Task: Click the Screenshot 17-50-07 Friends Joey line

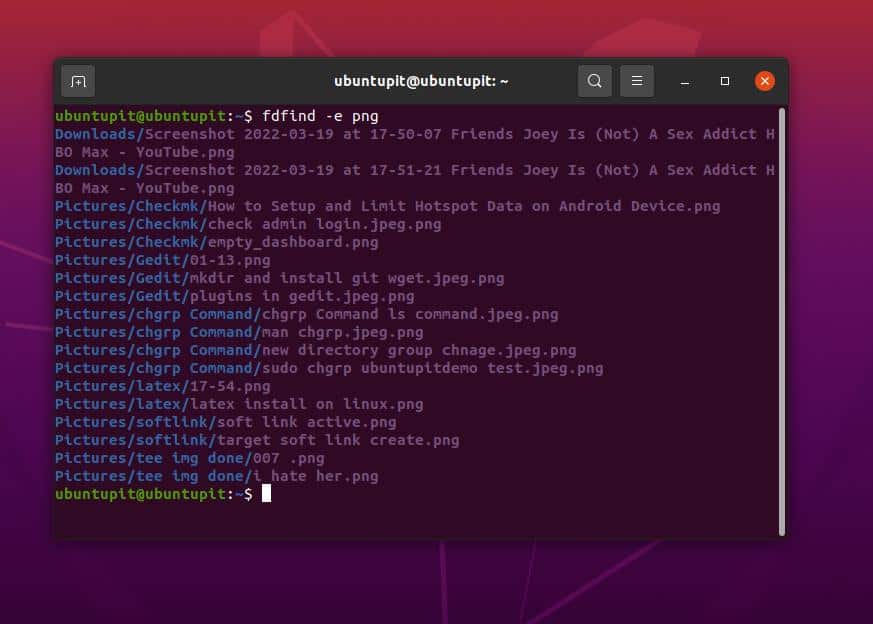Action: point(415,143)
